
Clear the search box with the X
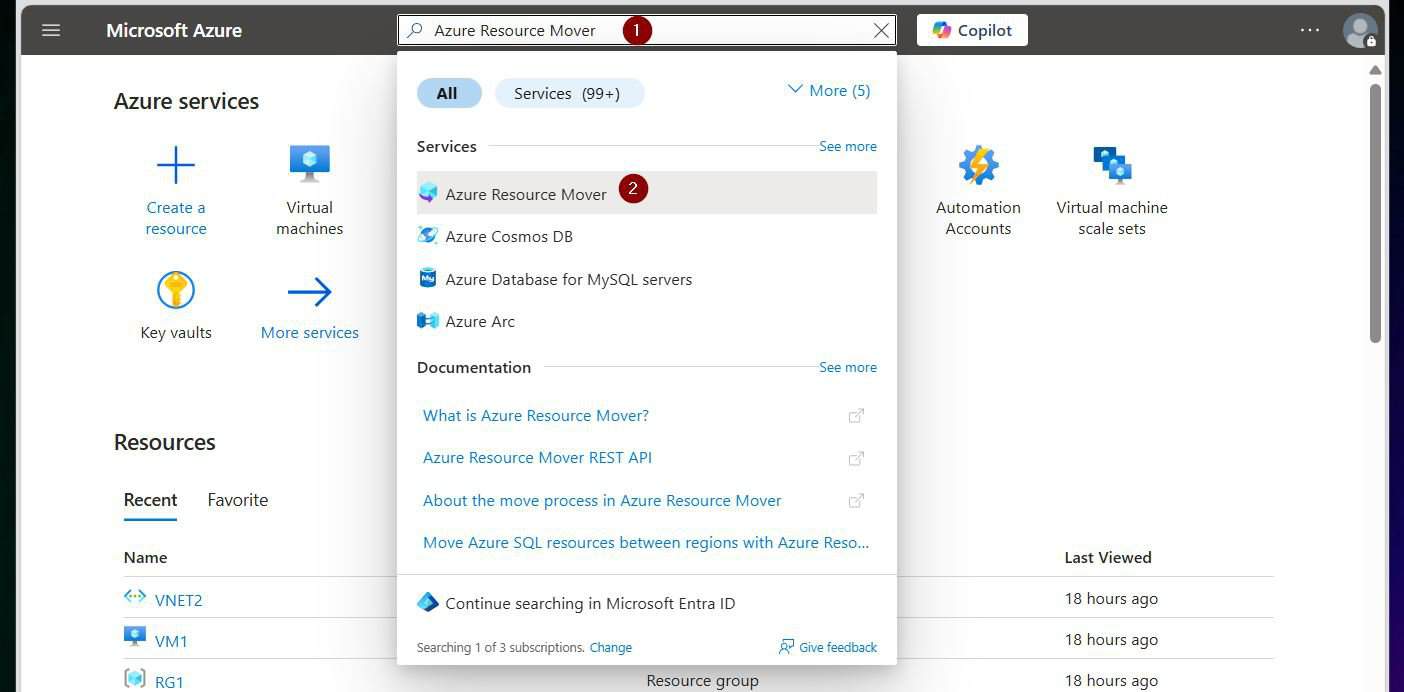(x=881, y=30)
